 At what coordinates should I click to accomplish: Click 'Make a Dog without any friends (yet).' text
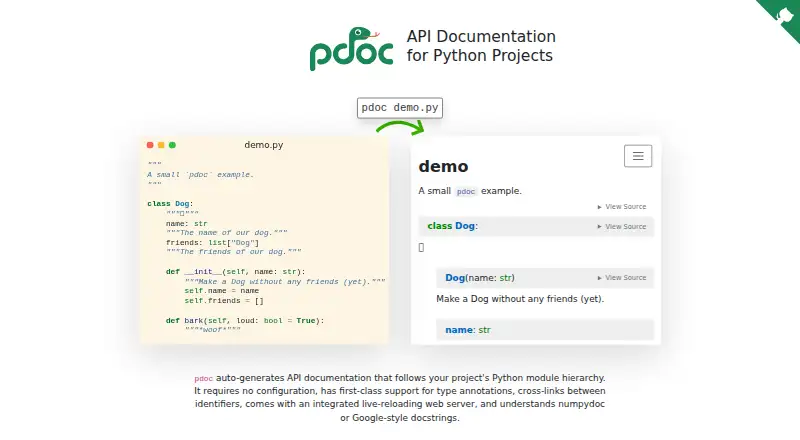(x=520, y=299)
